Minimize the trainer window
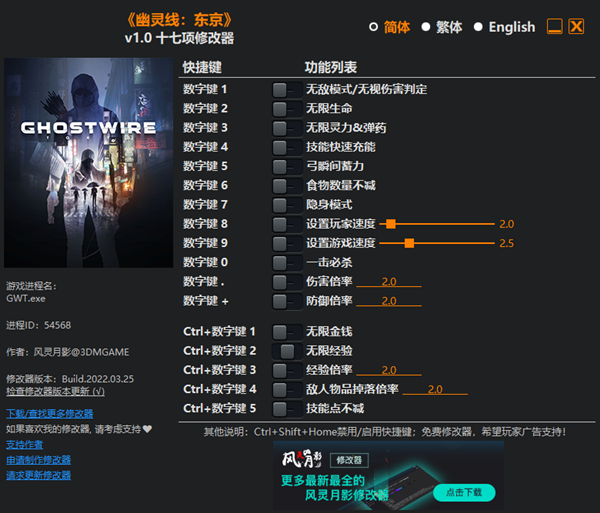The width and height of the screenshot is (600, 513). coord(552,27)
